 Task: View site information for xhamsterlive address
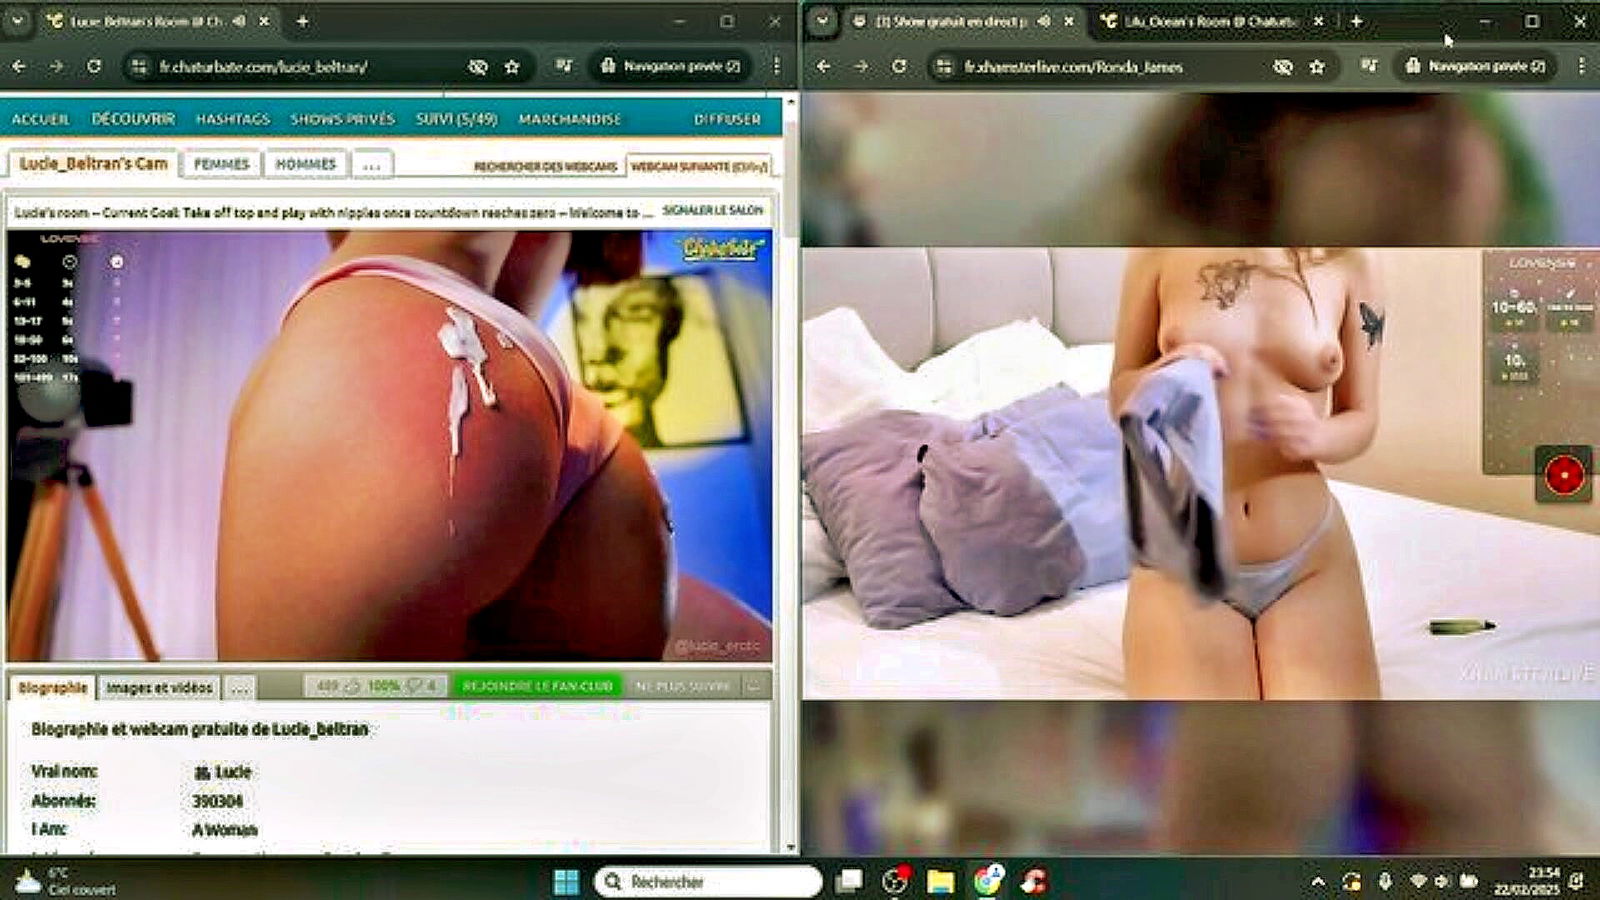tap(942, 66)
